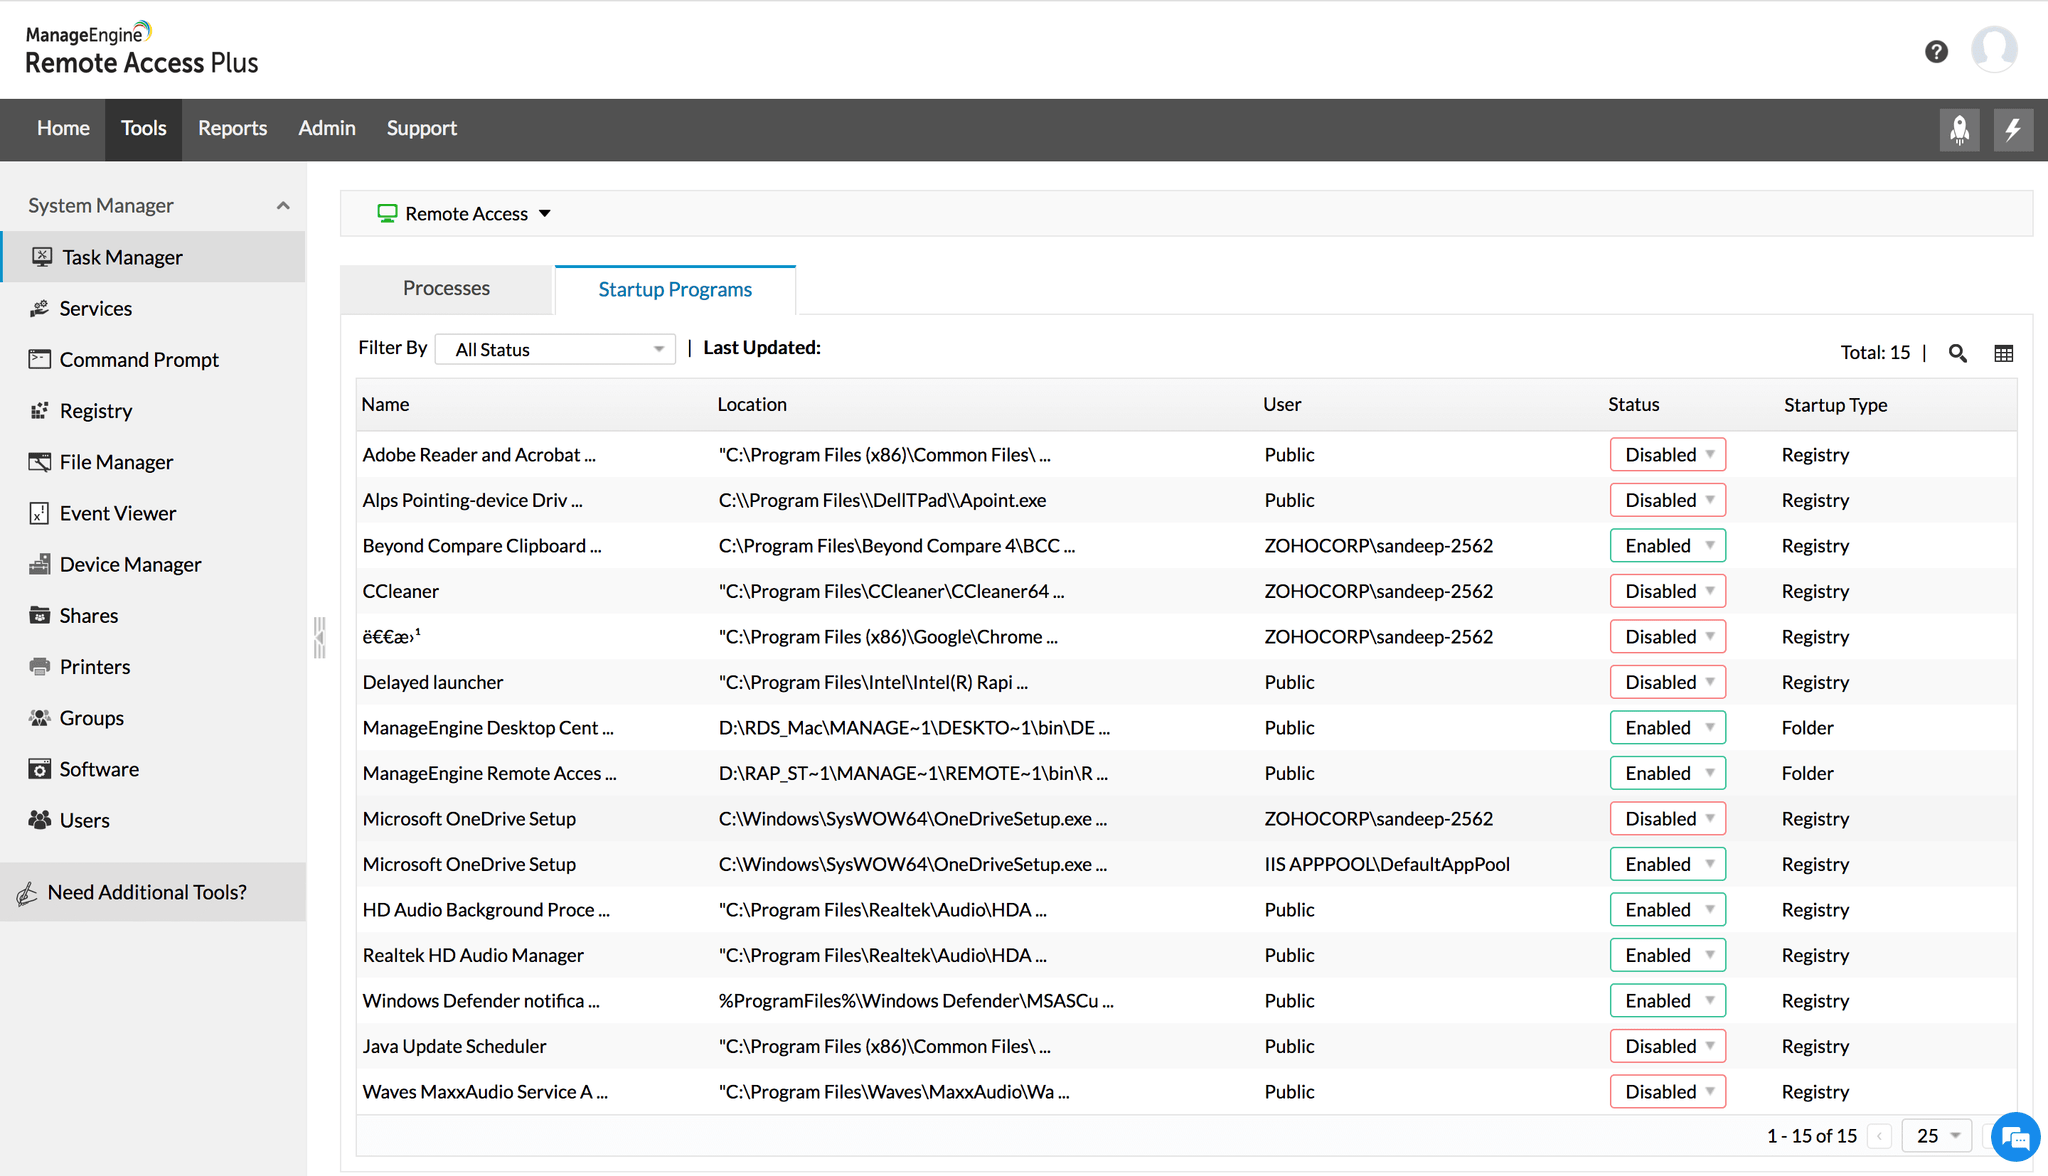Open Support menu from navigation bar
2048x1176 pixels.
[x=422, y=129]
